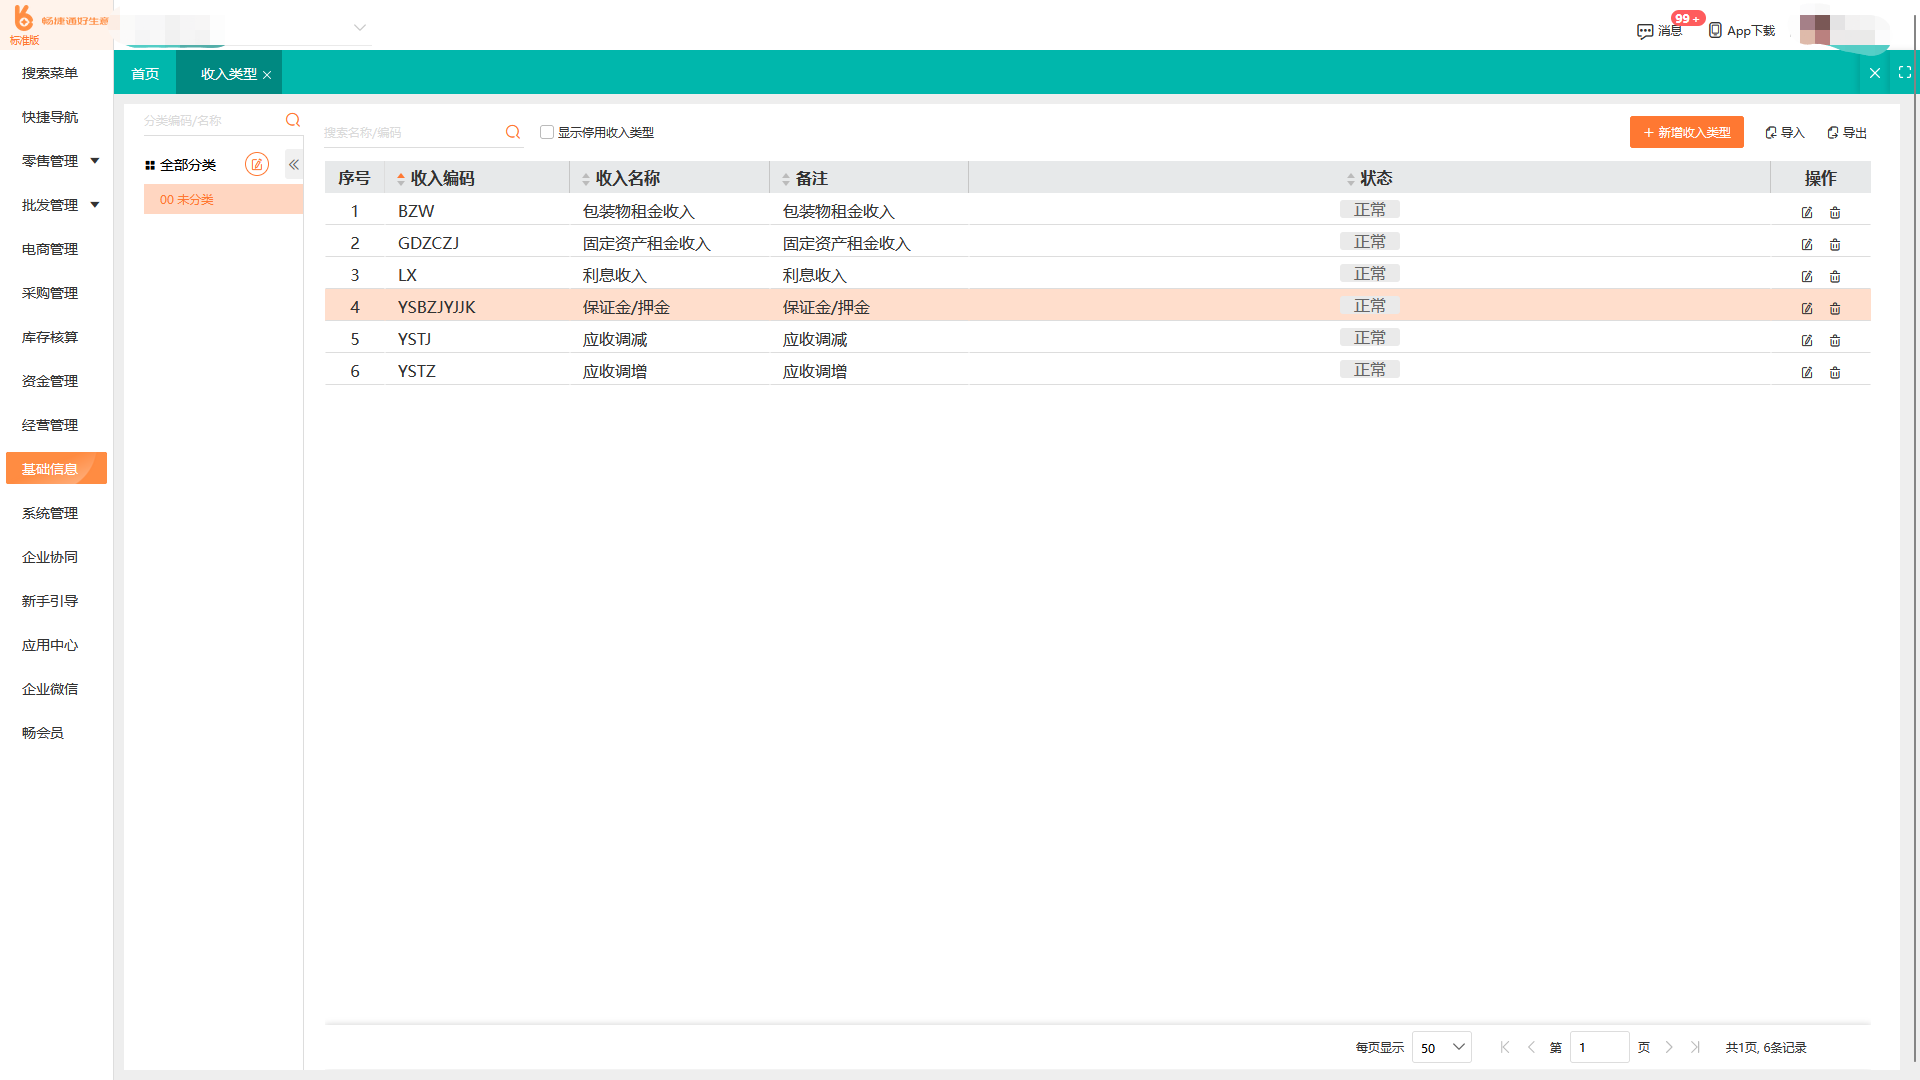Click 首页 tab
Viewport: 1920px width, 1080px height.
tap(146, 74)
